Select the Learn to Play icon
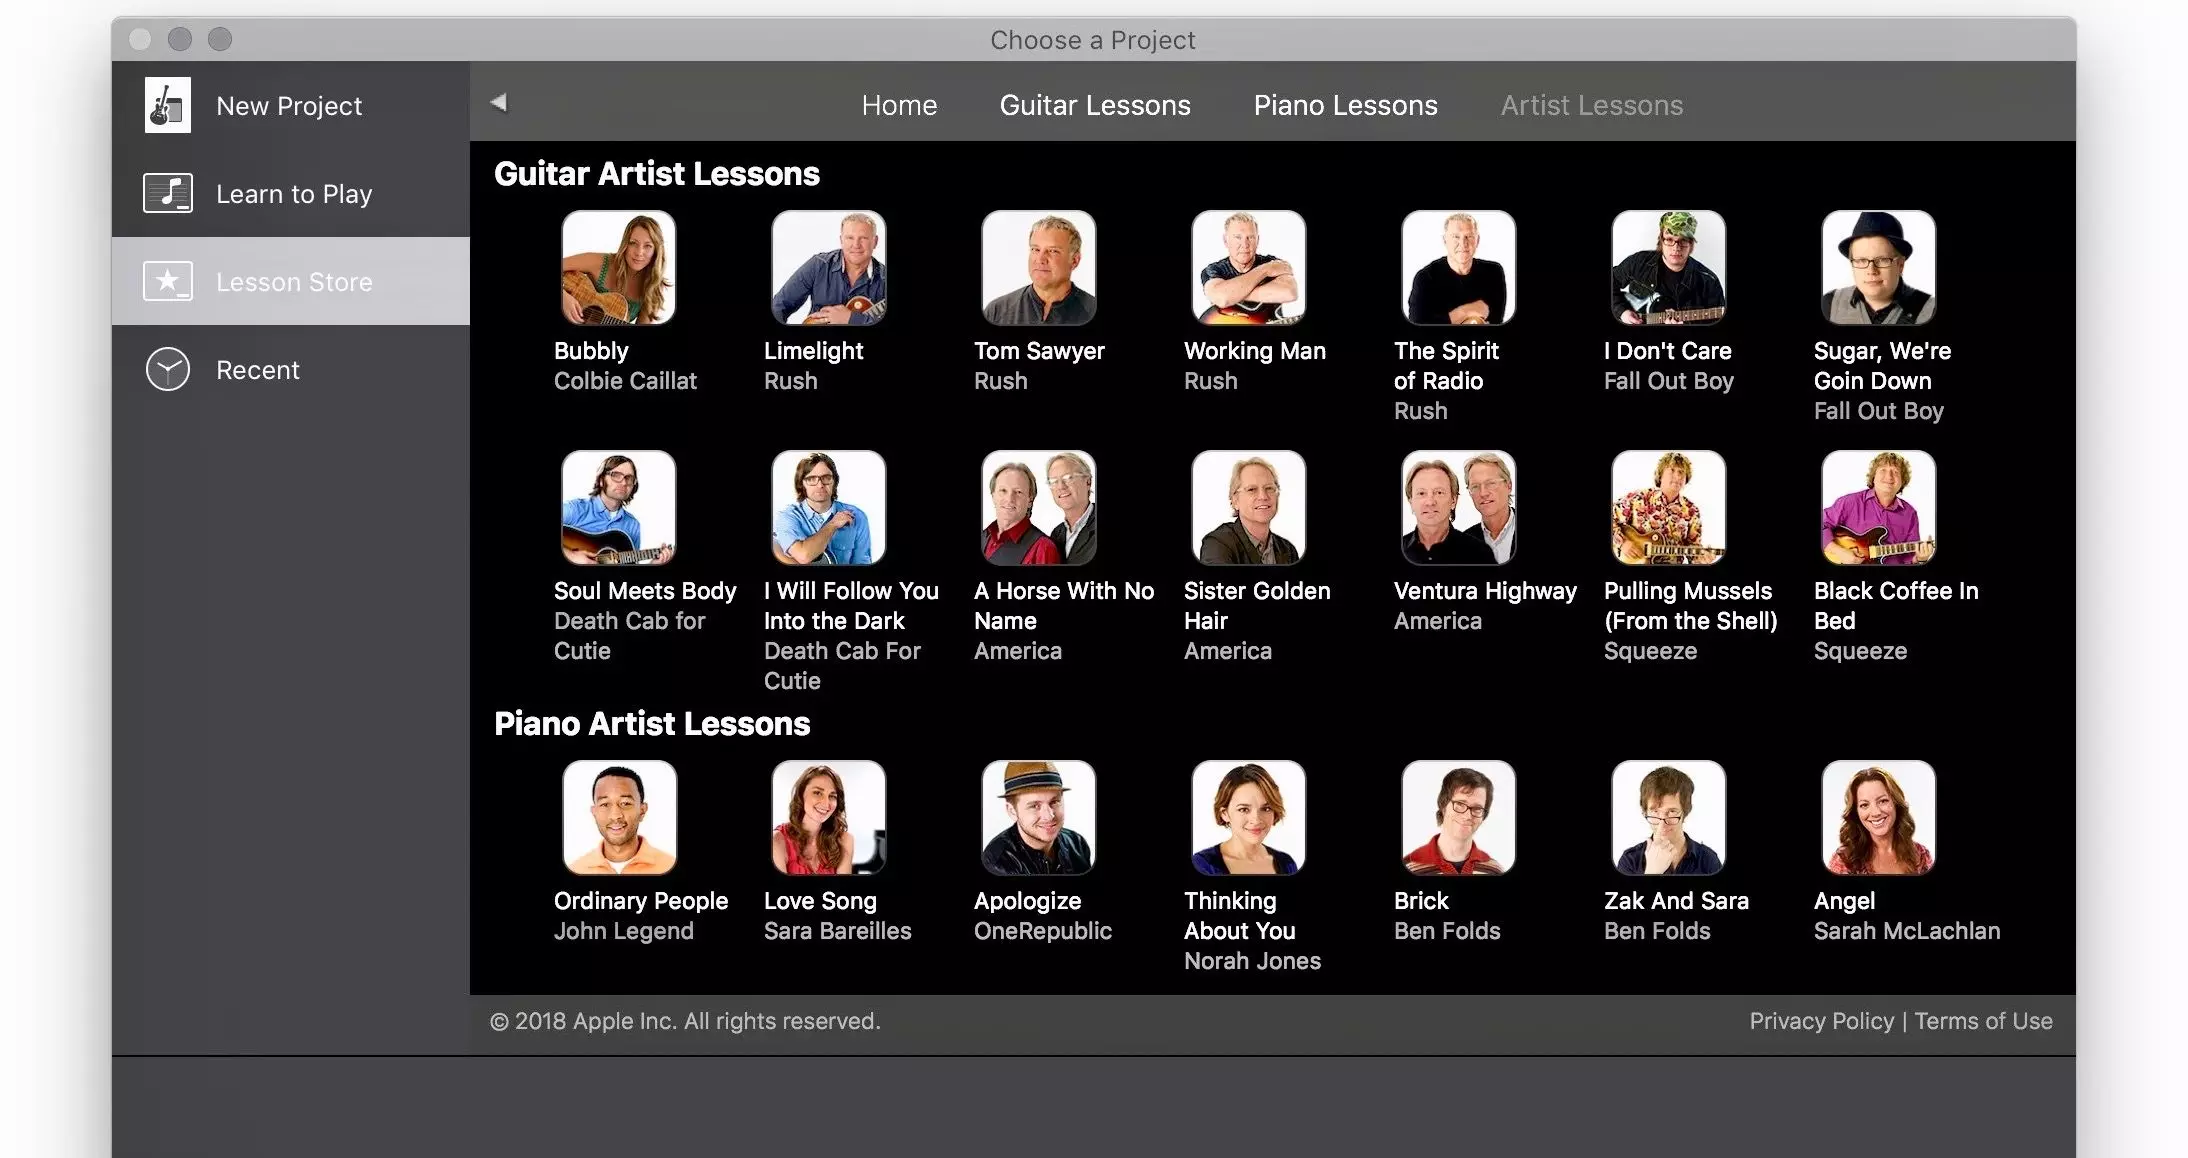Image resolution: width=2188 pixels, height=1158 pixels. point(168,193)
